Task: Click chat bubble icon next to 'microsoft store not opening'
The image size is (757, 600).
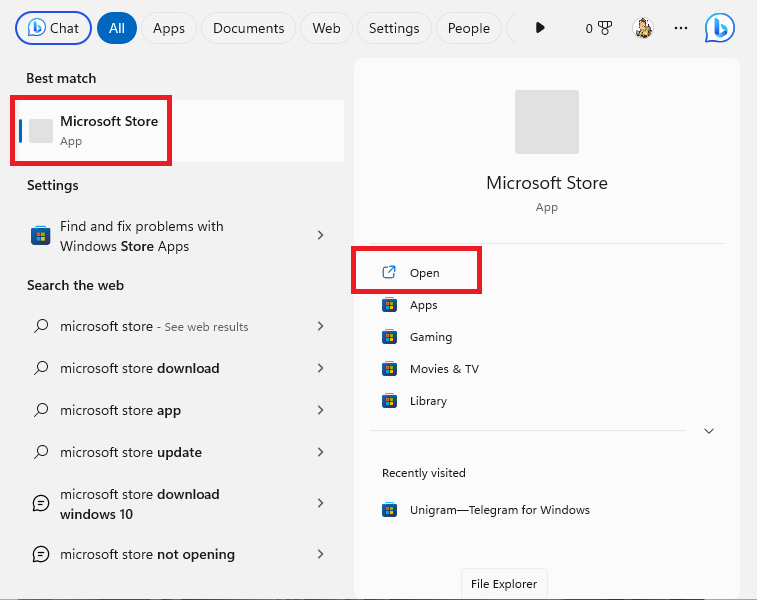Action: 41,554
